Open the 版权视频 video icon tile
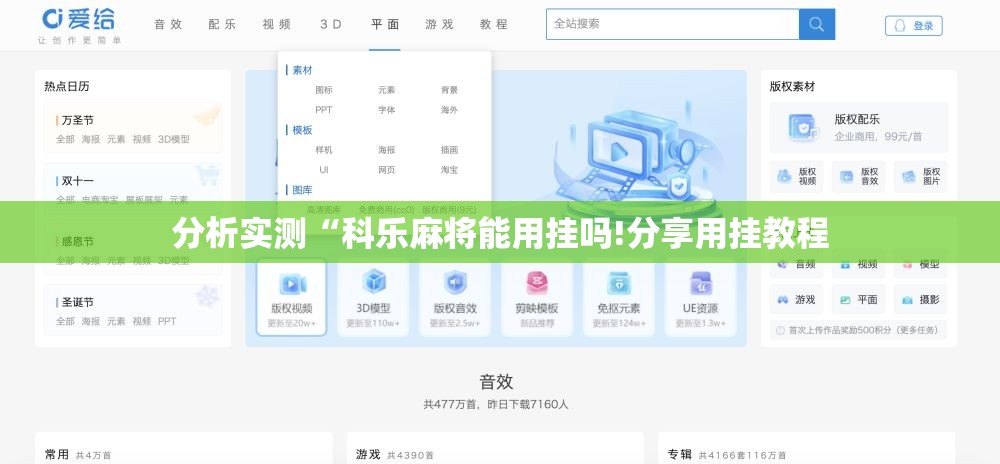 292,283
